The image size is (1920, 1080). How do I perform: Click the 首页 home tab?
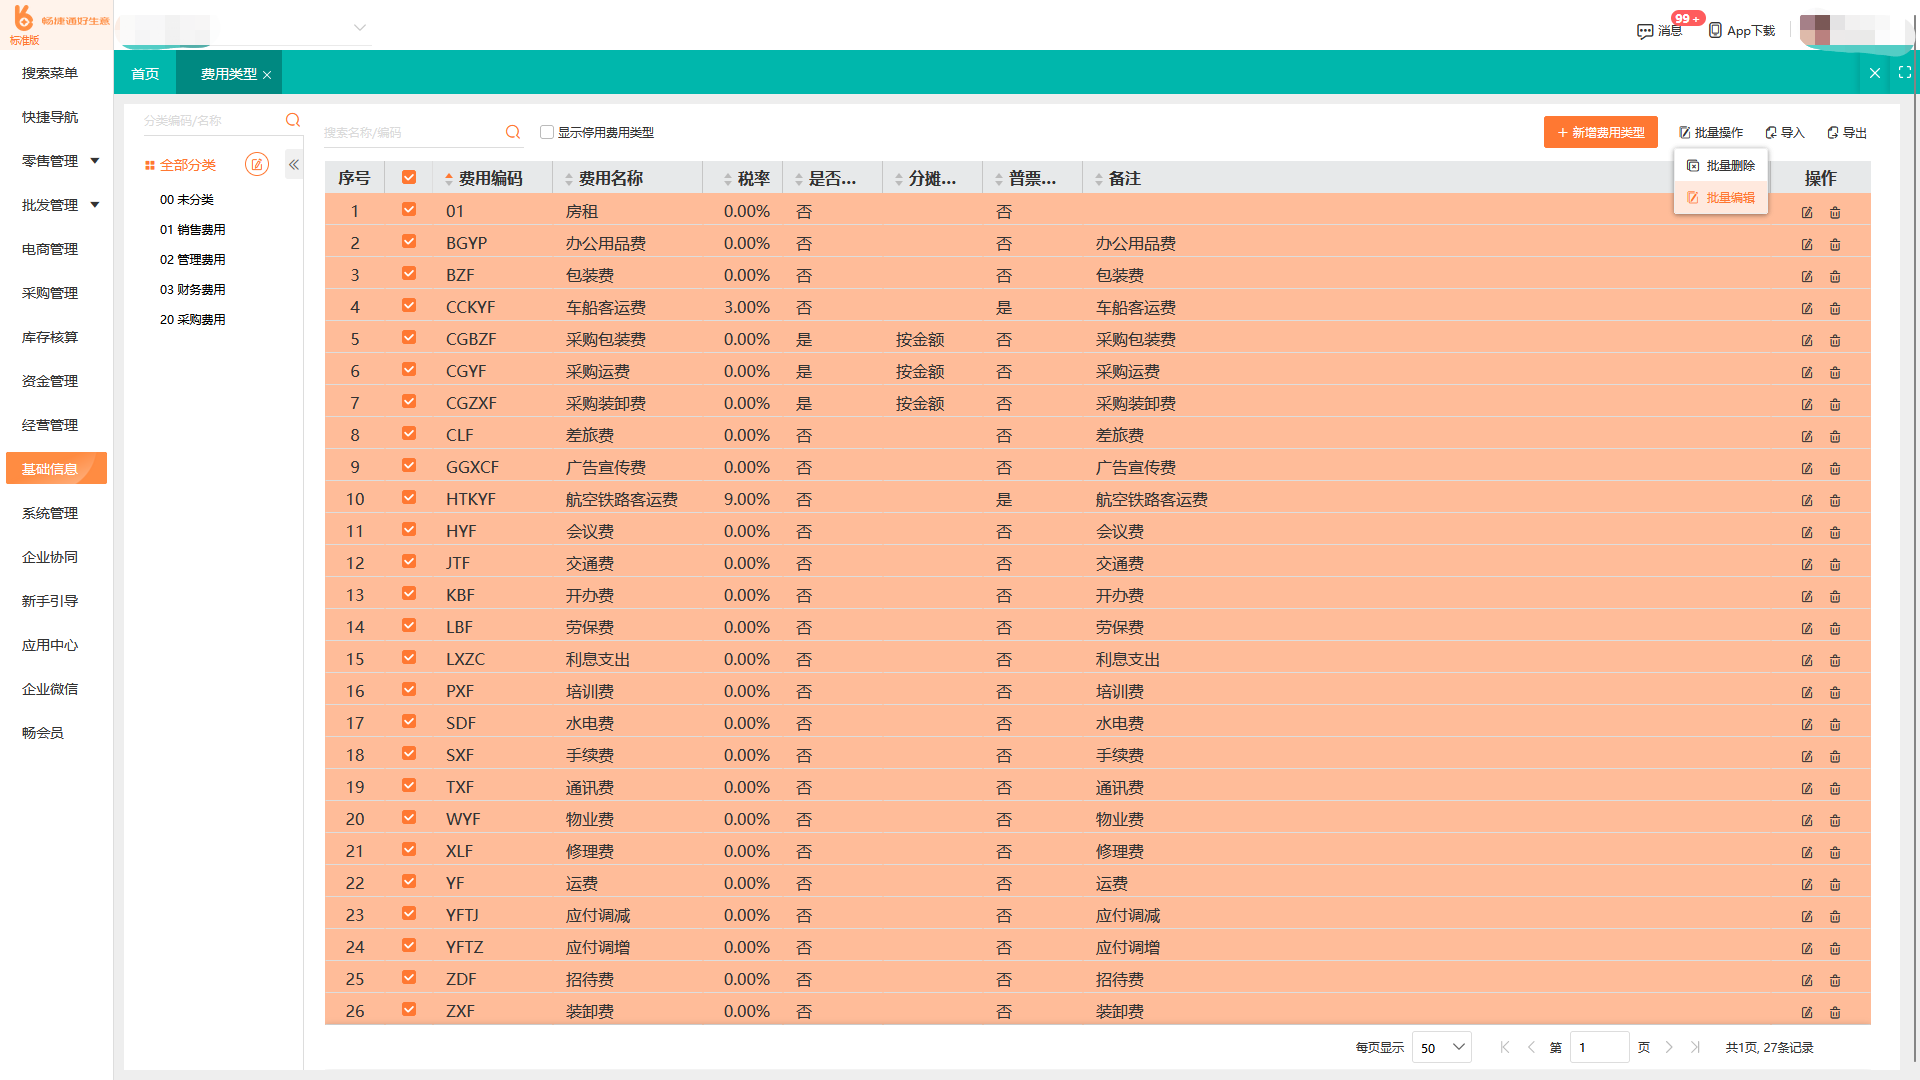tap(144, 73)
